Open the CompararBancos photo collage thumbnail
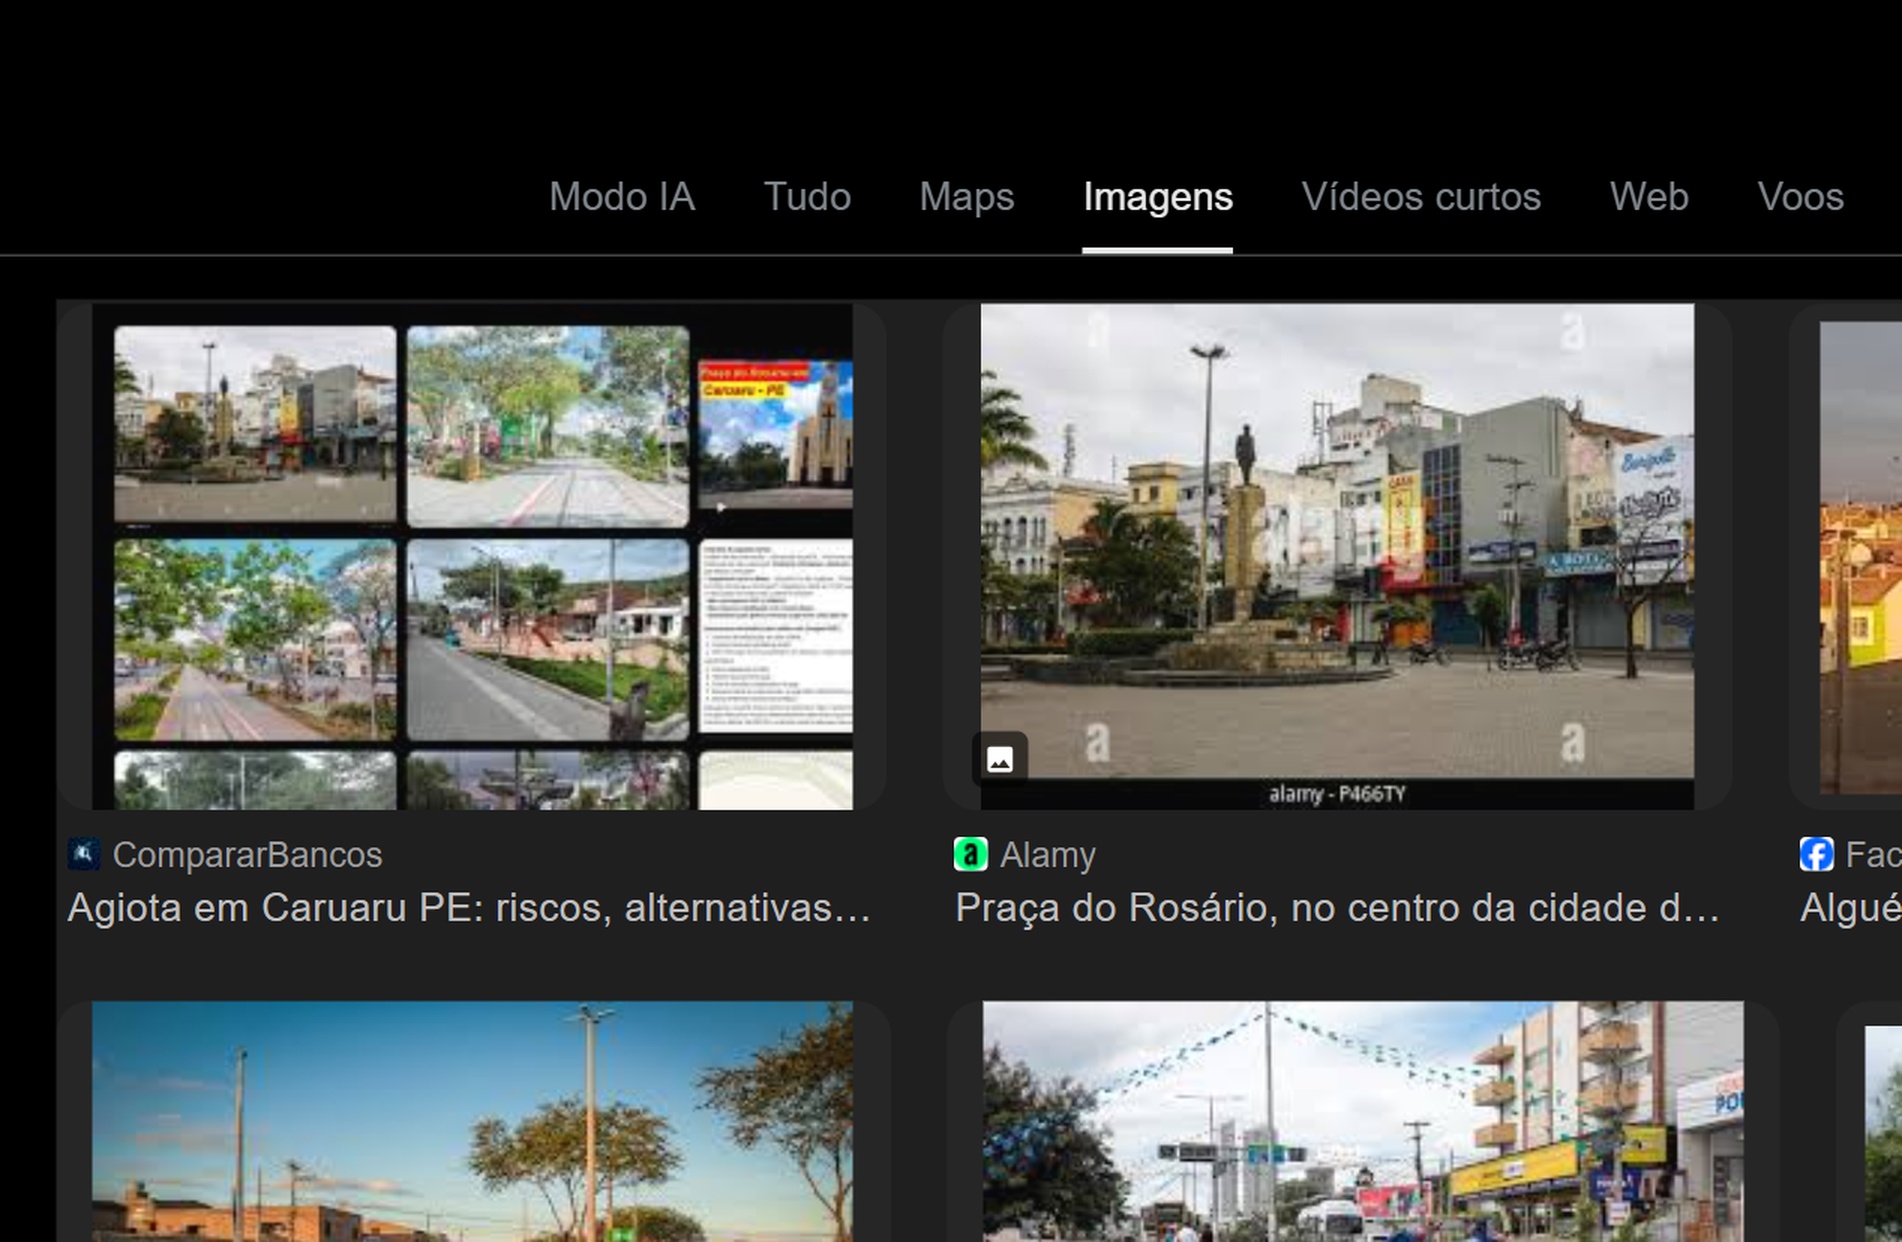 pyautogui.click(x=472, y=556)
